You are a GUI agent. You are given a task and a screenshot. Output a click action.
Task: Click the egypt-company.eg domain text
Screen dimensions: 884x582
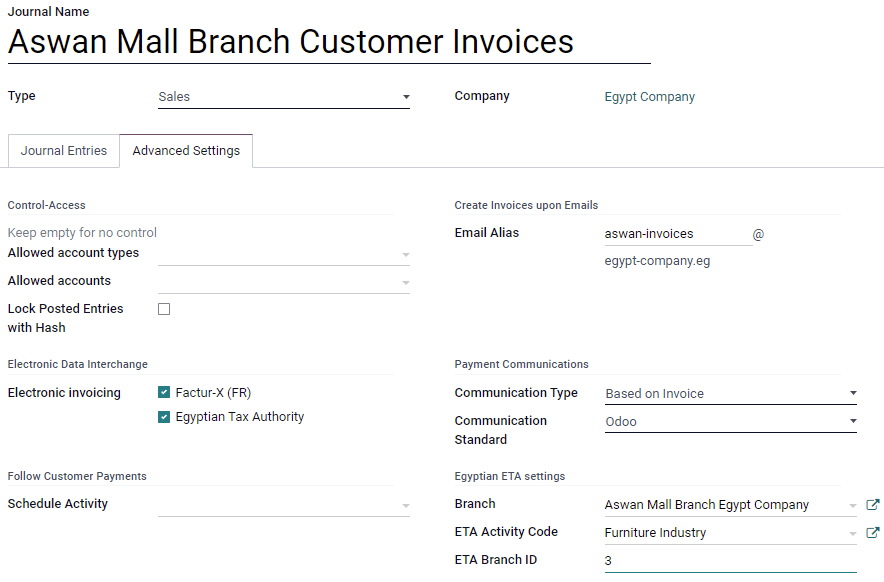coord(656,260)
